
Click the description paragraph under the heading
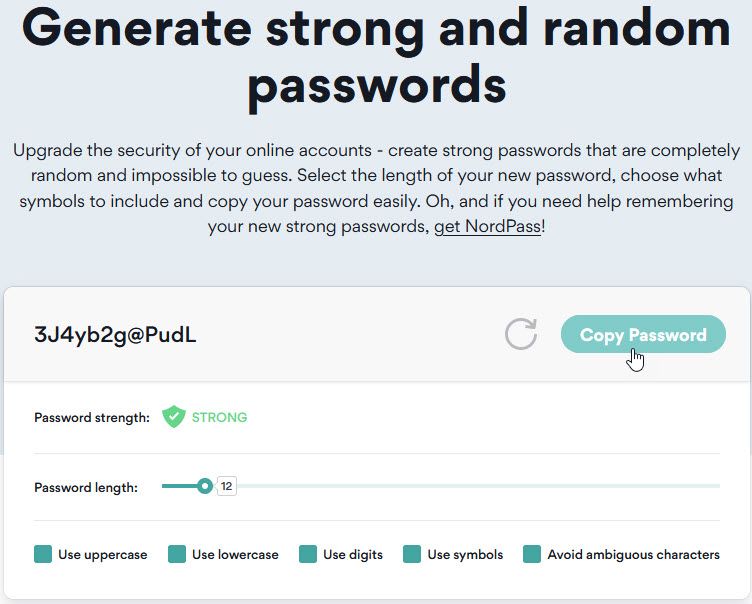[x=376, y=189]
